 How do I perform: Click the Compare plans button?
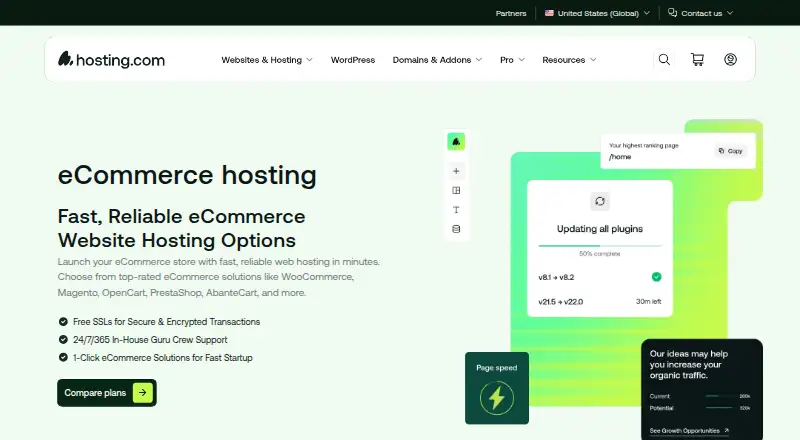click(107, 393)
